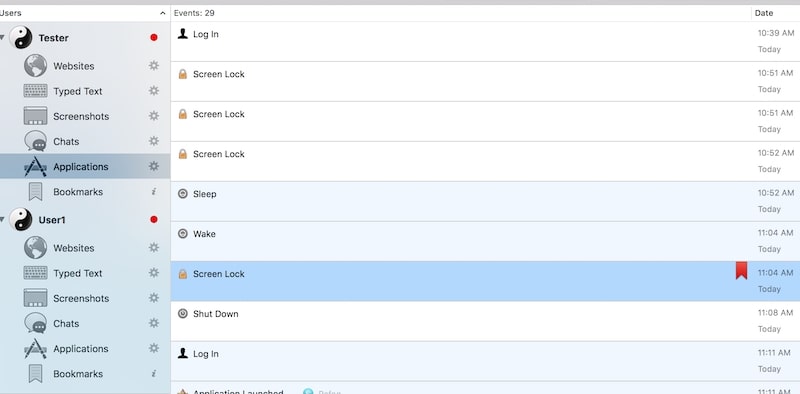Select Tester's Applications sidebar item

[x=85, y=166]
